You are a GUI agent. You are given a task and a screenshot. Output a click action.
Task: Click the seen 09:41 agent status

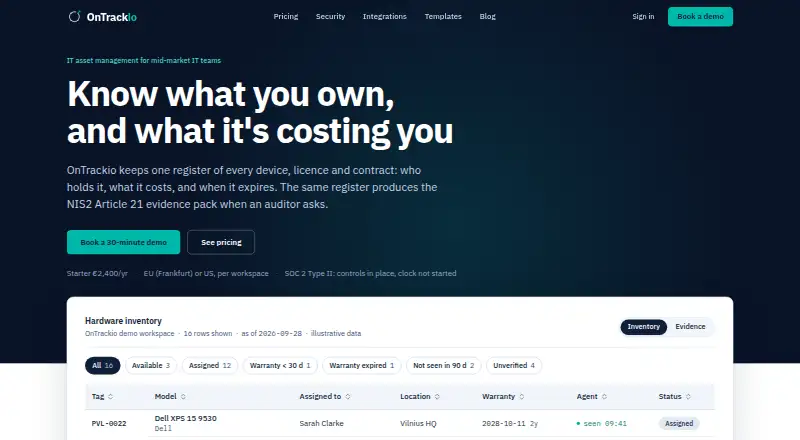[602, 424]
